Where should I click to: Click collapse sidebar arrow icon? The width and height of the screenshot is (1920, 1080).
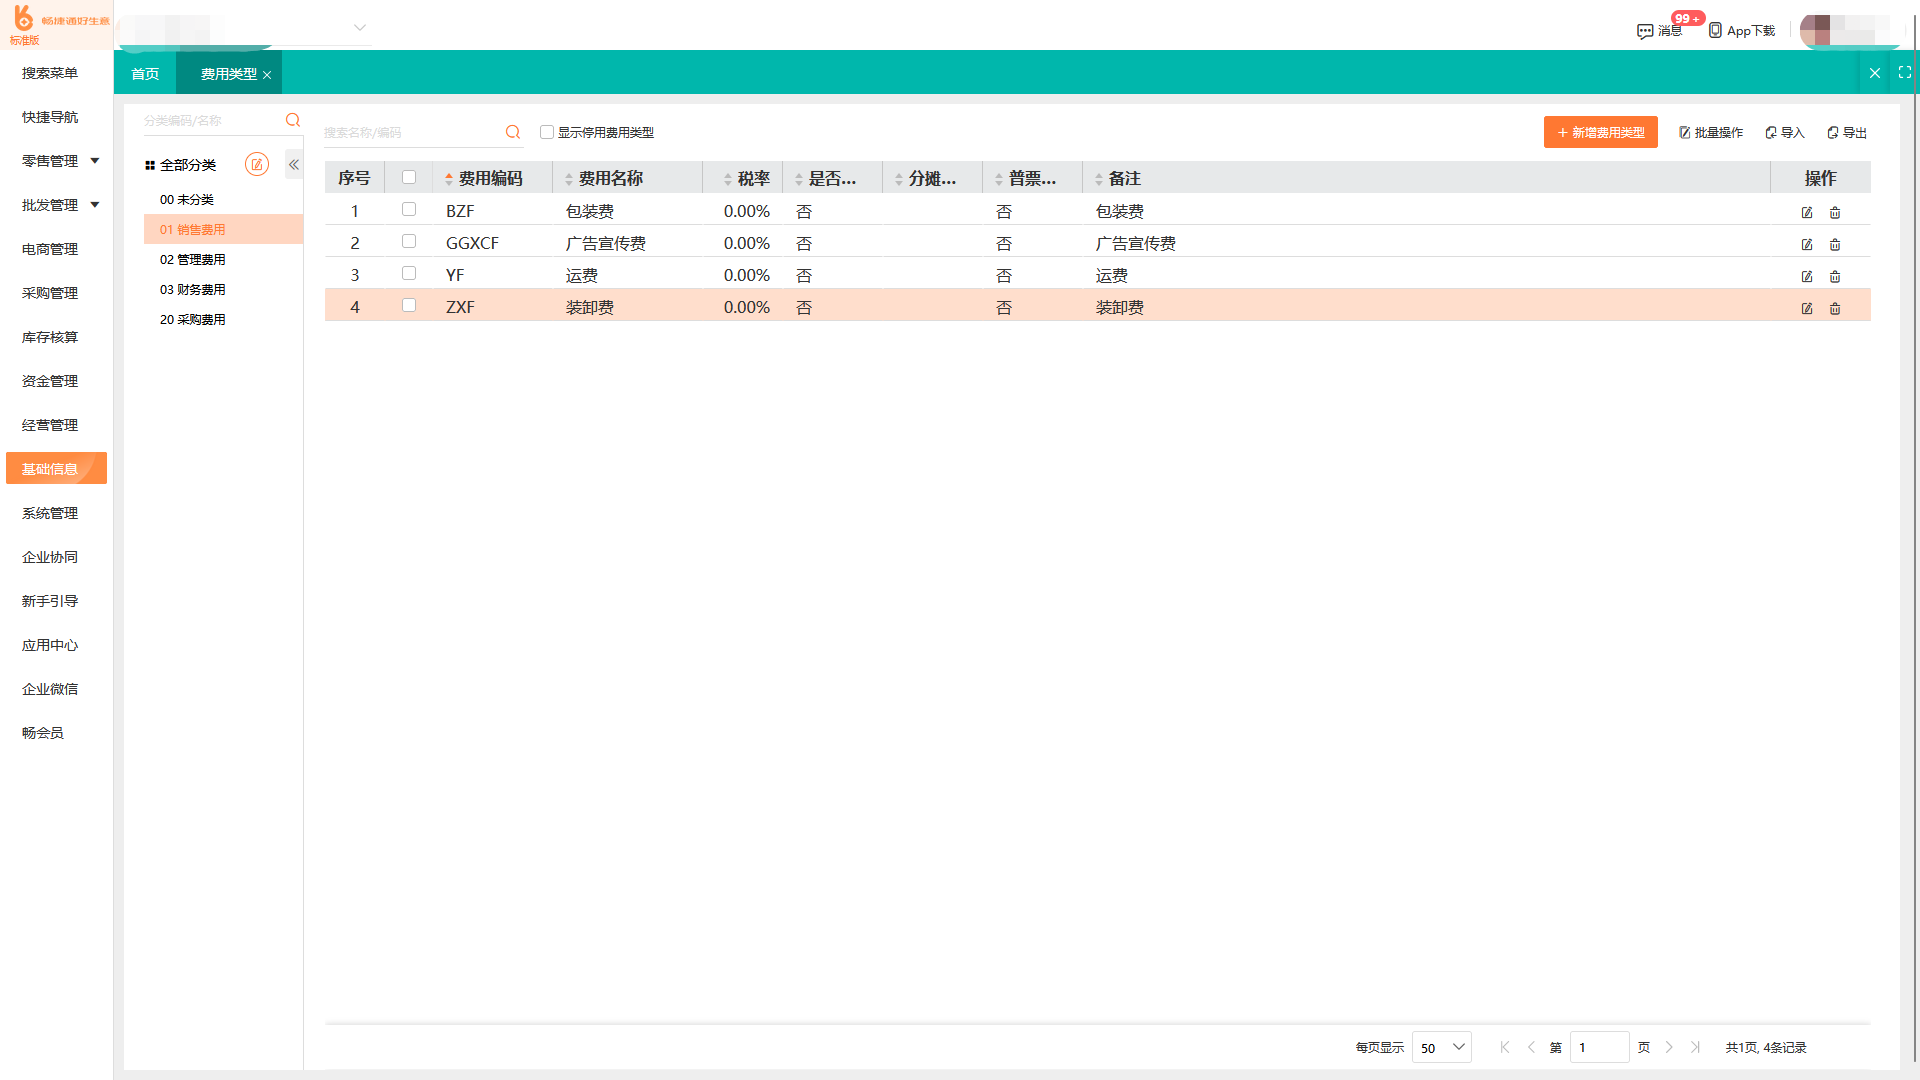[294, 164]
